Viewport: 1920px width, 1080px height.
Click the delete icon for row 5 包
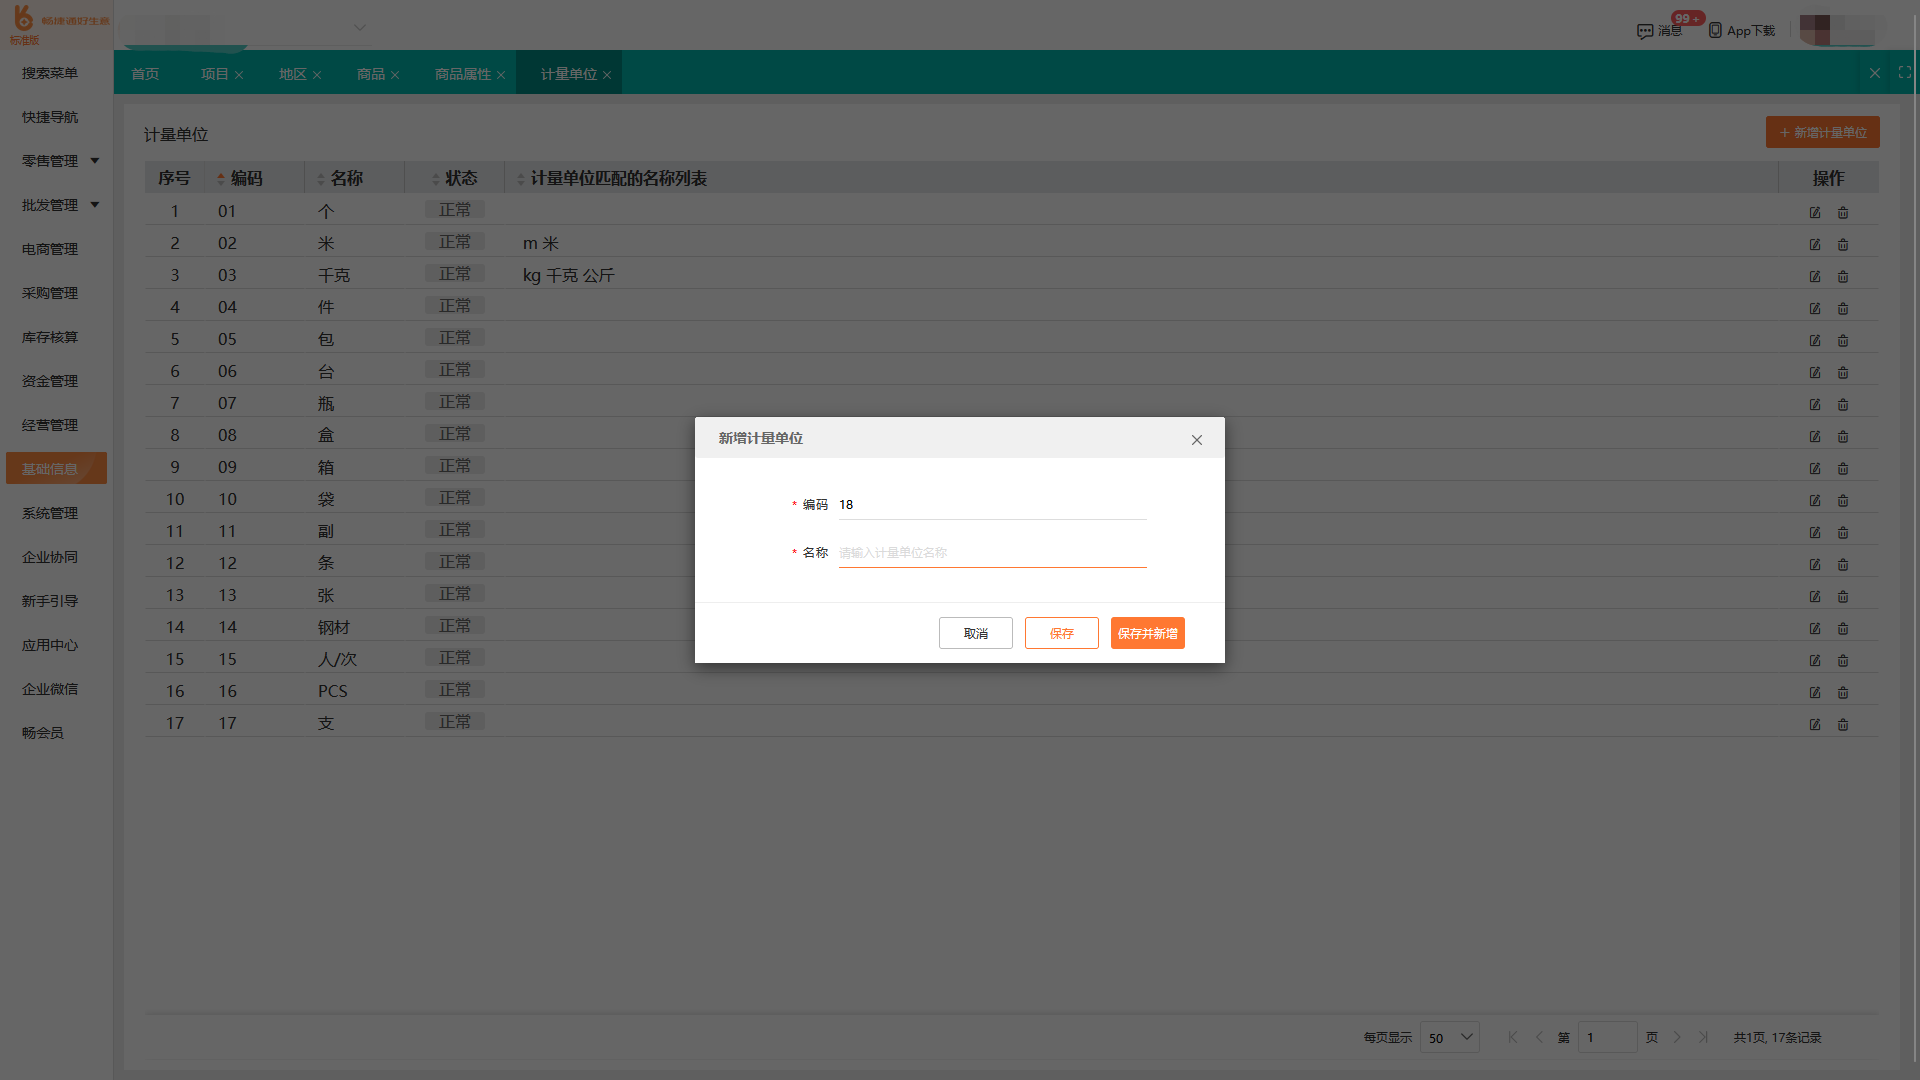[x=1844, y=340]
